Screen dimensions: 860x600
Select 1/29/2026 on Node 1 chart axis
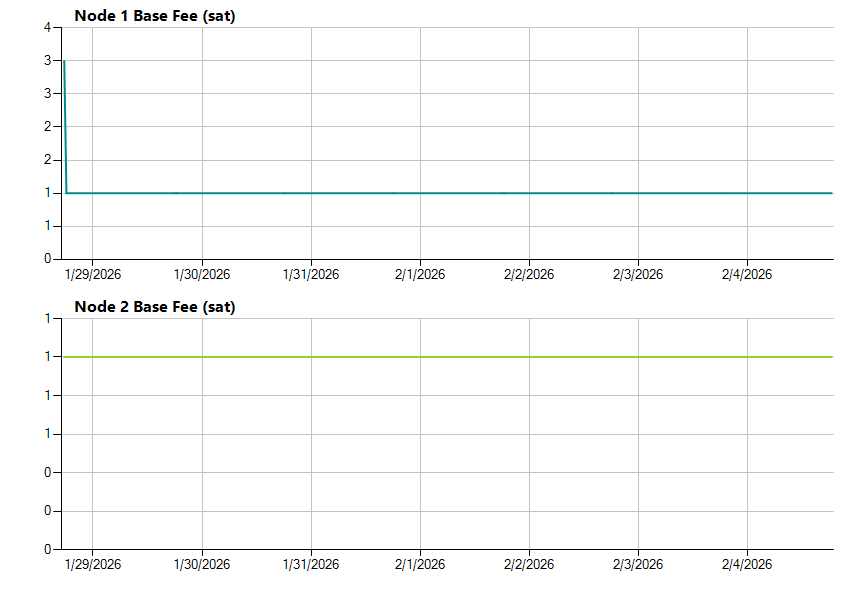tap(93, 274)
